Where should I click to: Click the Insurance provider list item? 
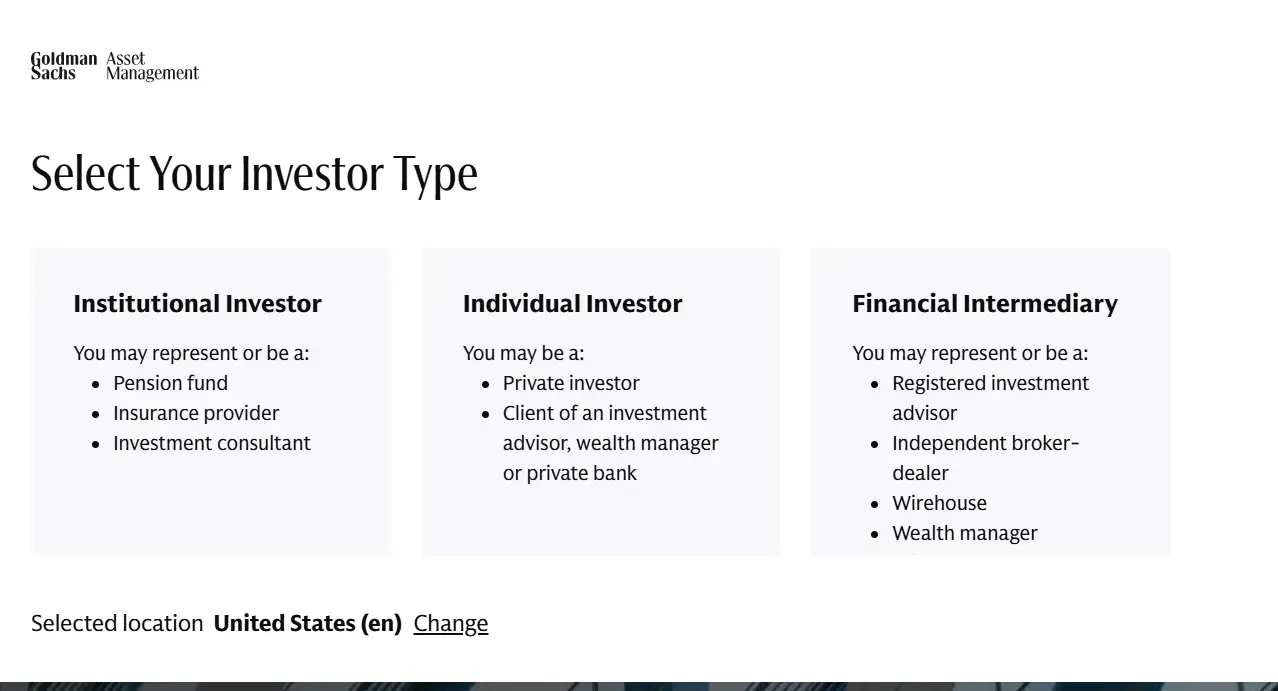(196, 413)
